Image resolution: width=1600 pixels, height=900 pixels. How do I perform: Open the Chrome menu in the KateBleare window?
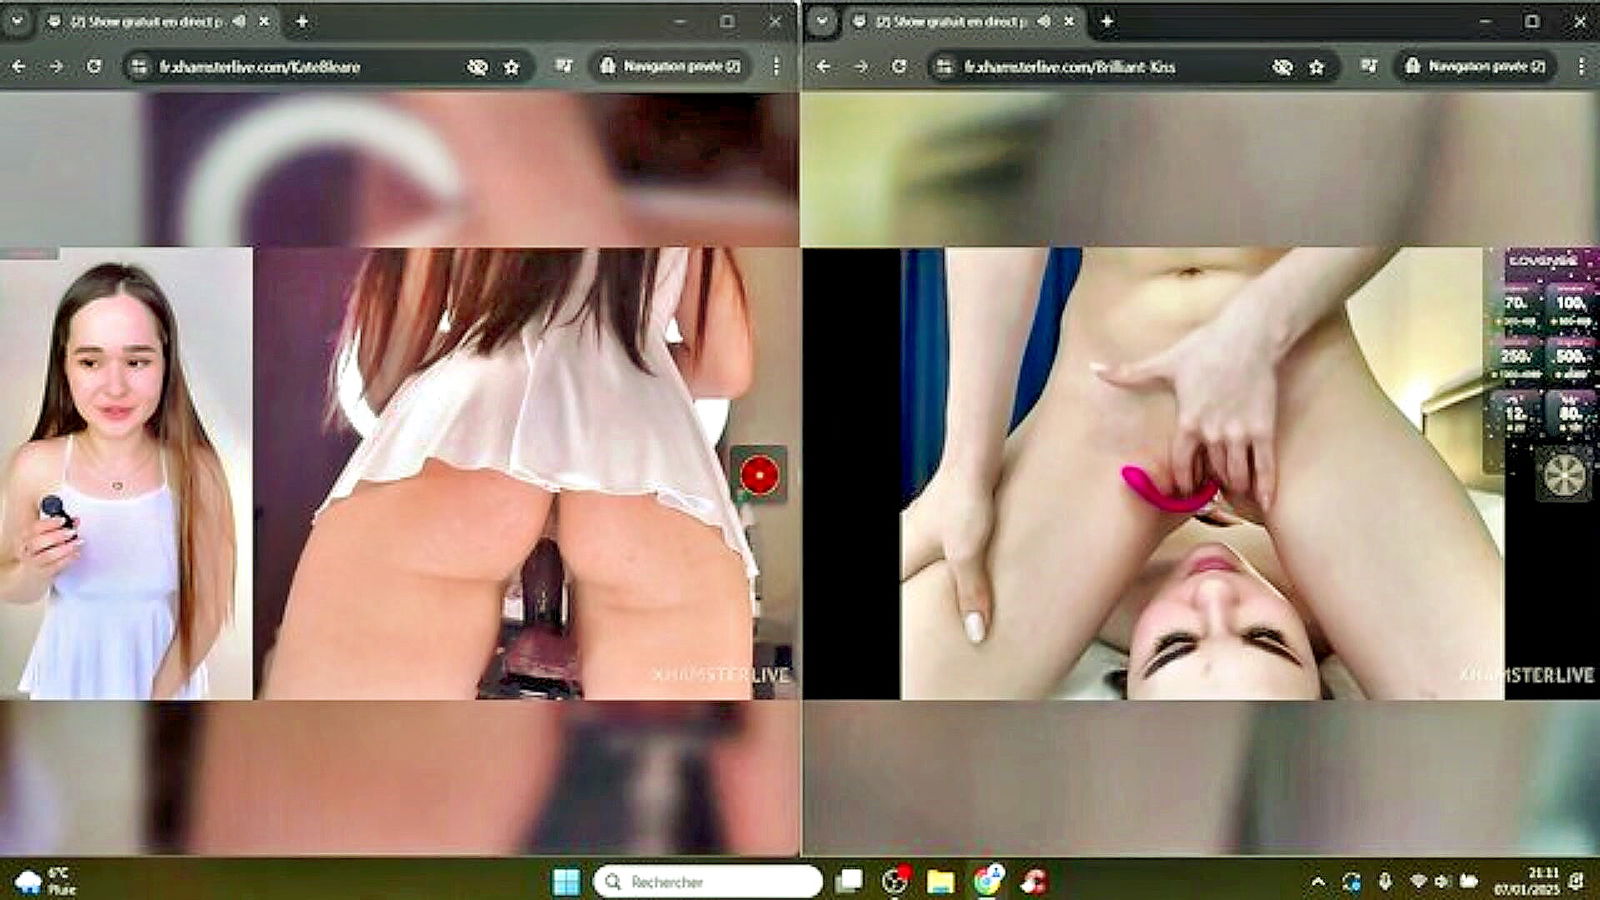(x=776, y=66)
